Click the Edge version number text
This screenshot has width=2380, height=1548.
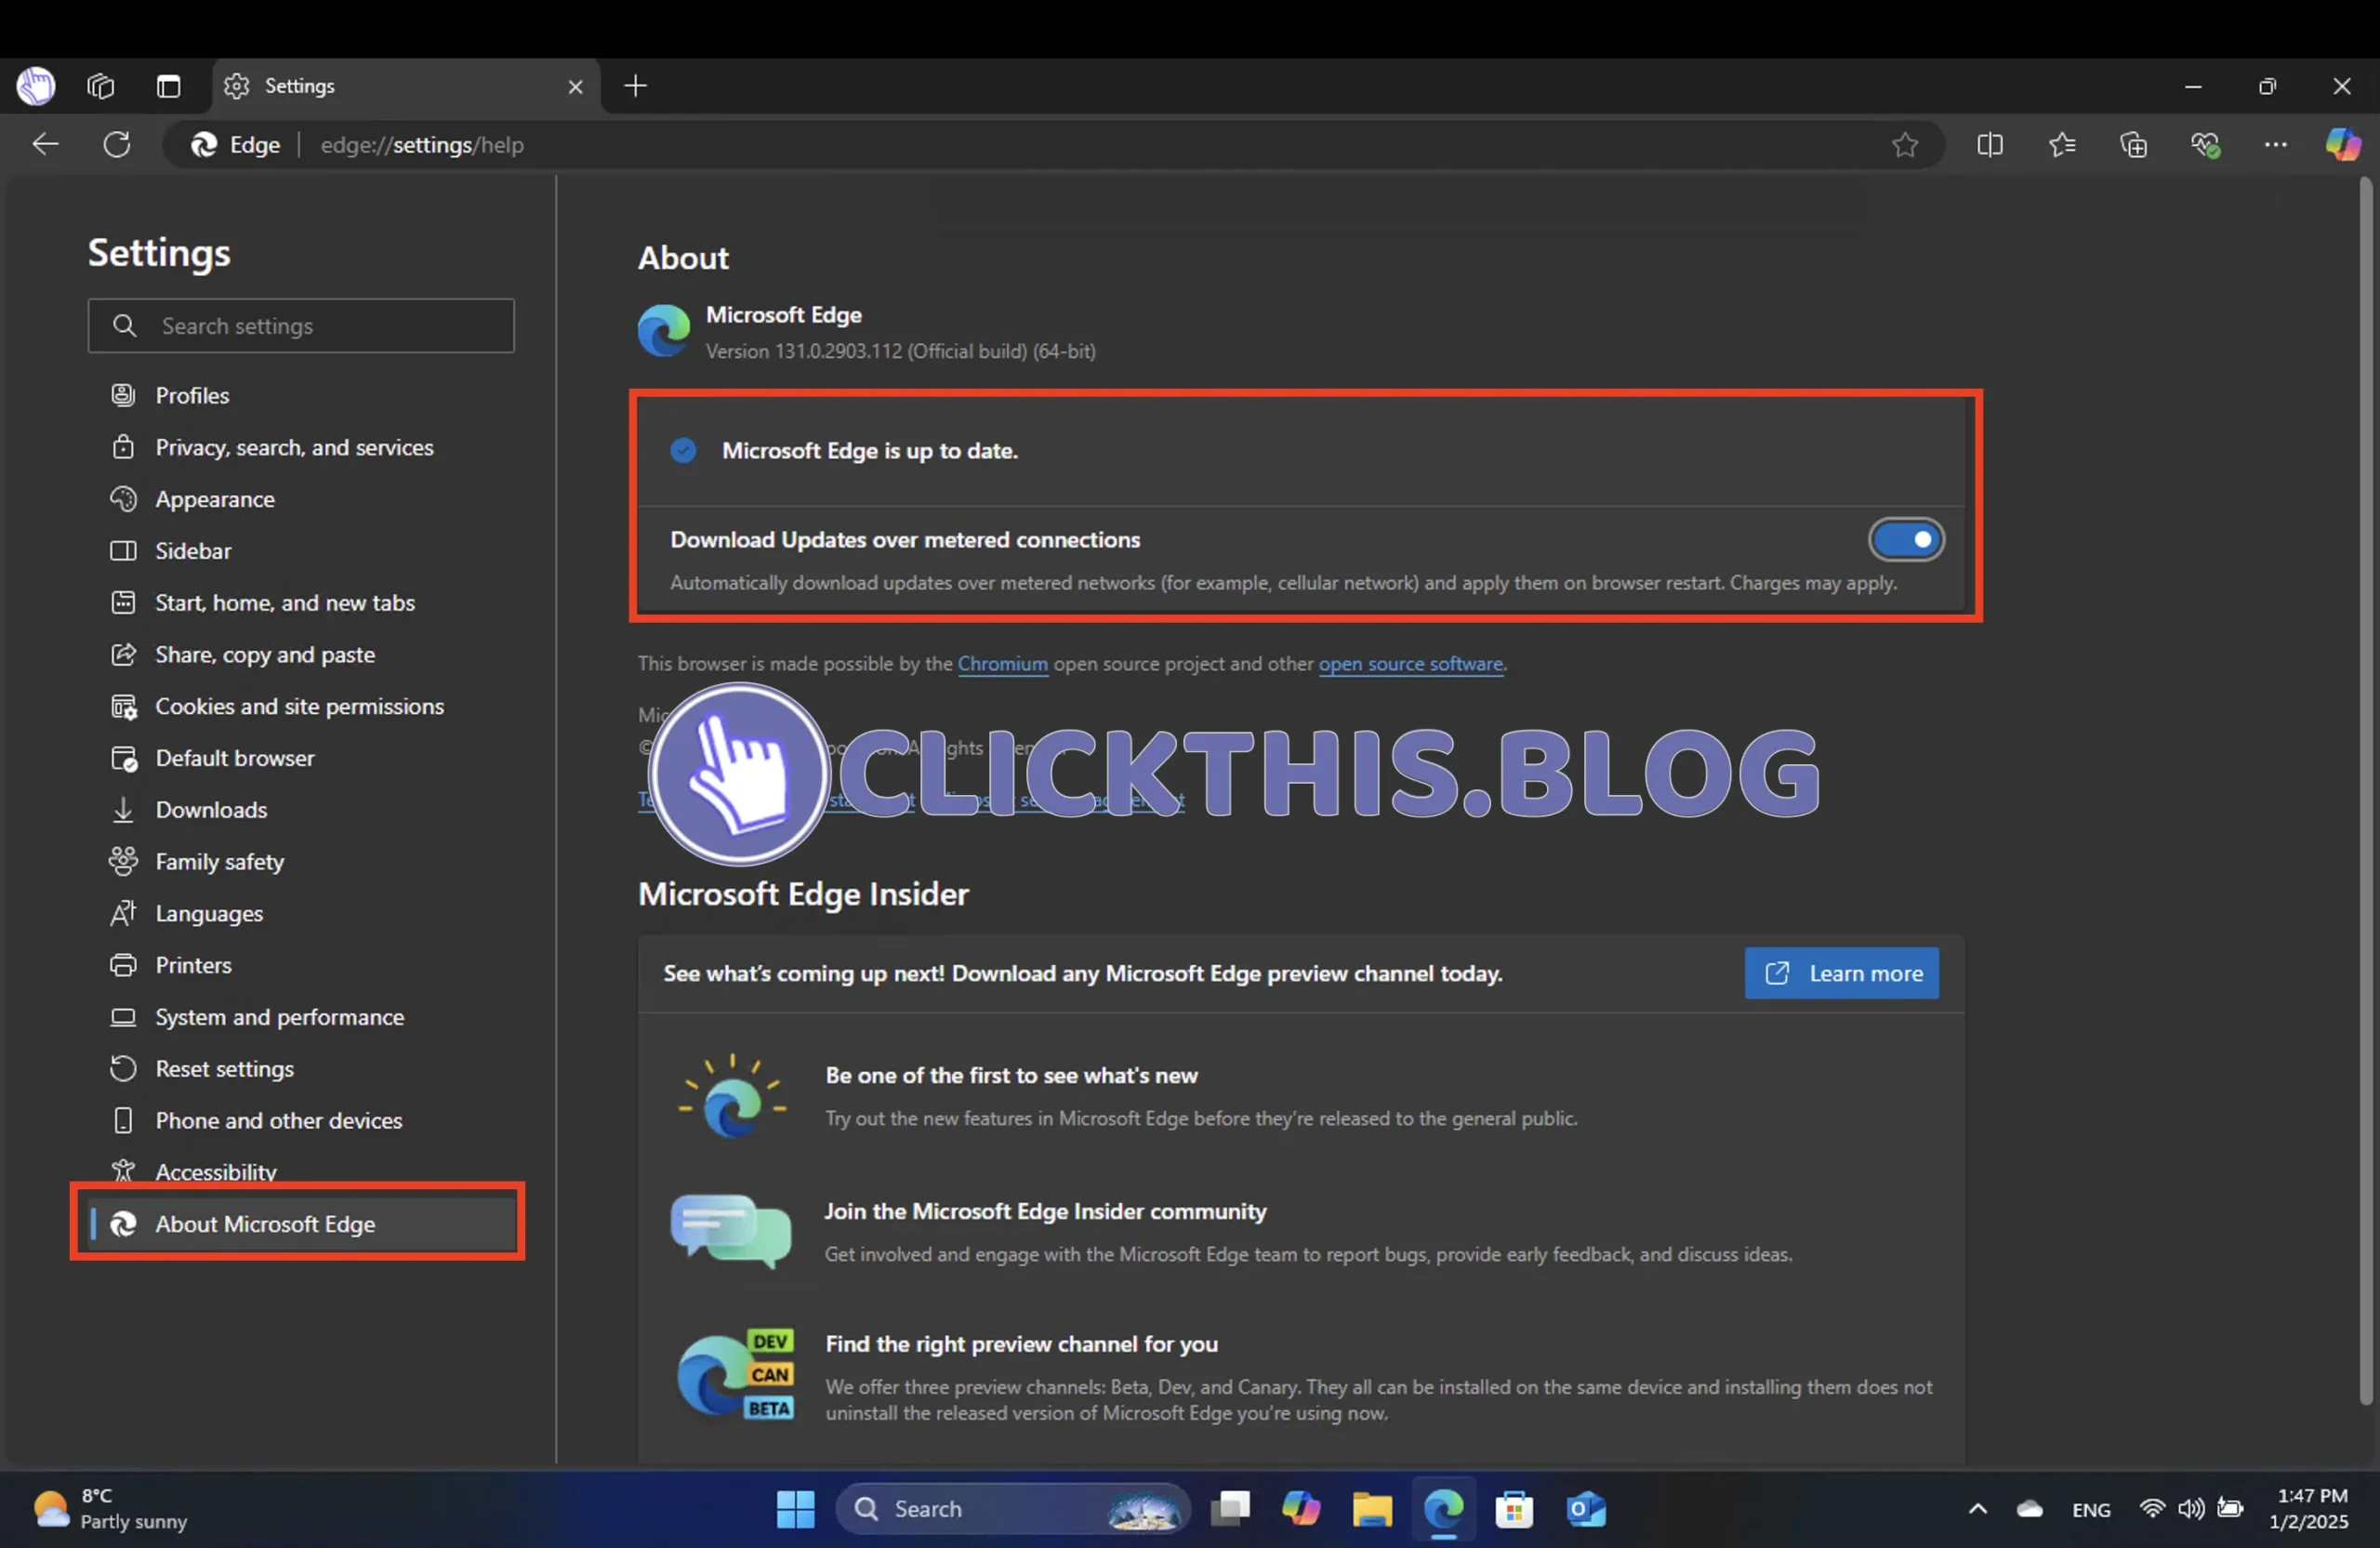pos(900,352)
